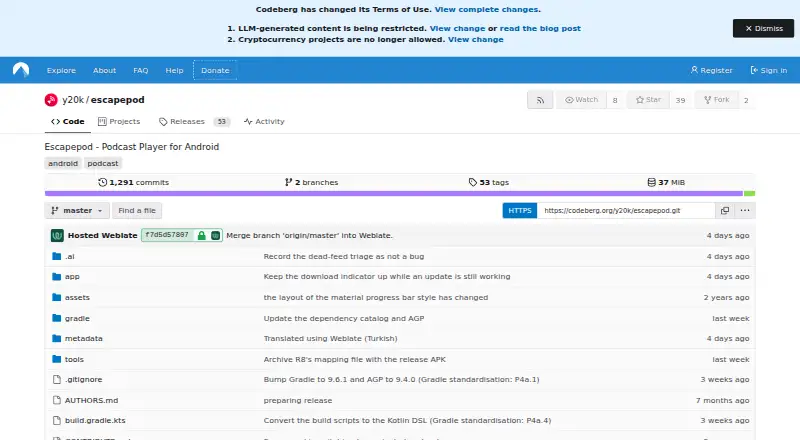This screenshot has width=800, height=440.
Task: Open 'Translated using Weblate (Turkish)' commit message
Action: [331, 338]
